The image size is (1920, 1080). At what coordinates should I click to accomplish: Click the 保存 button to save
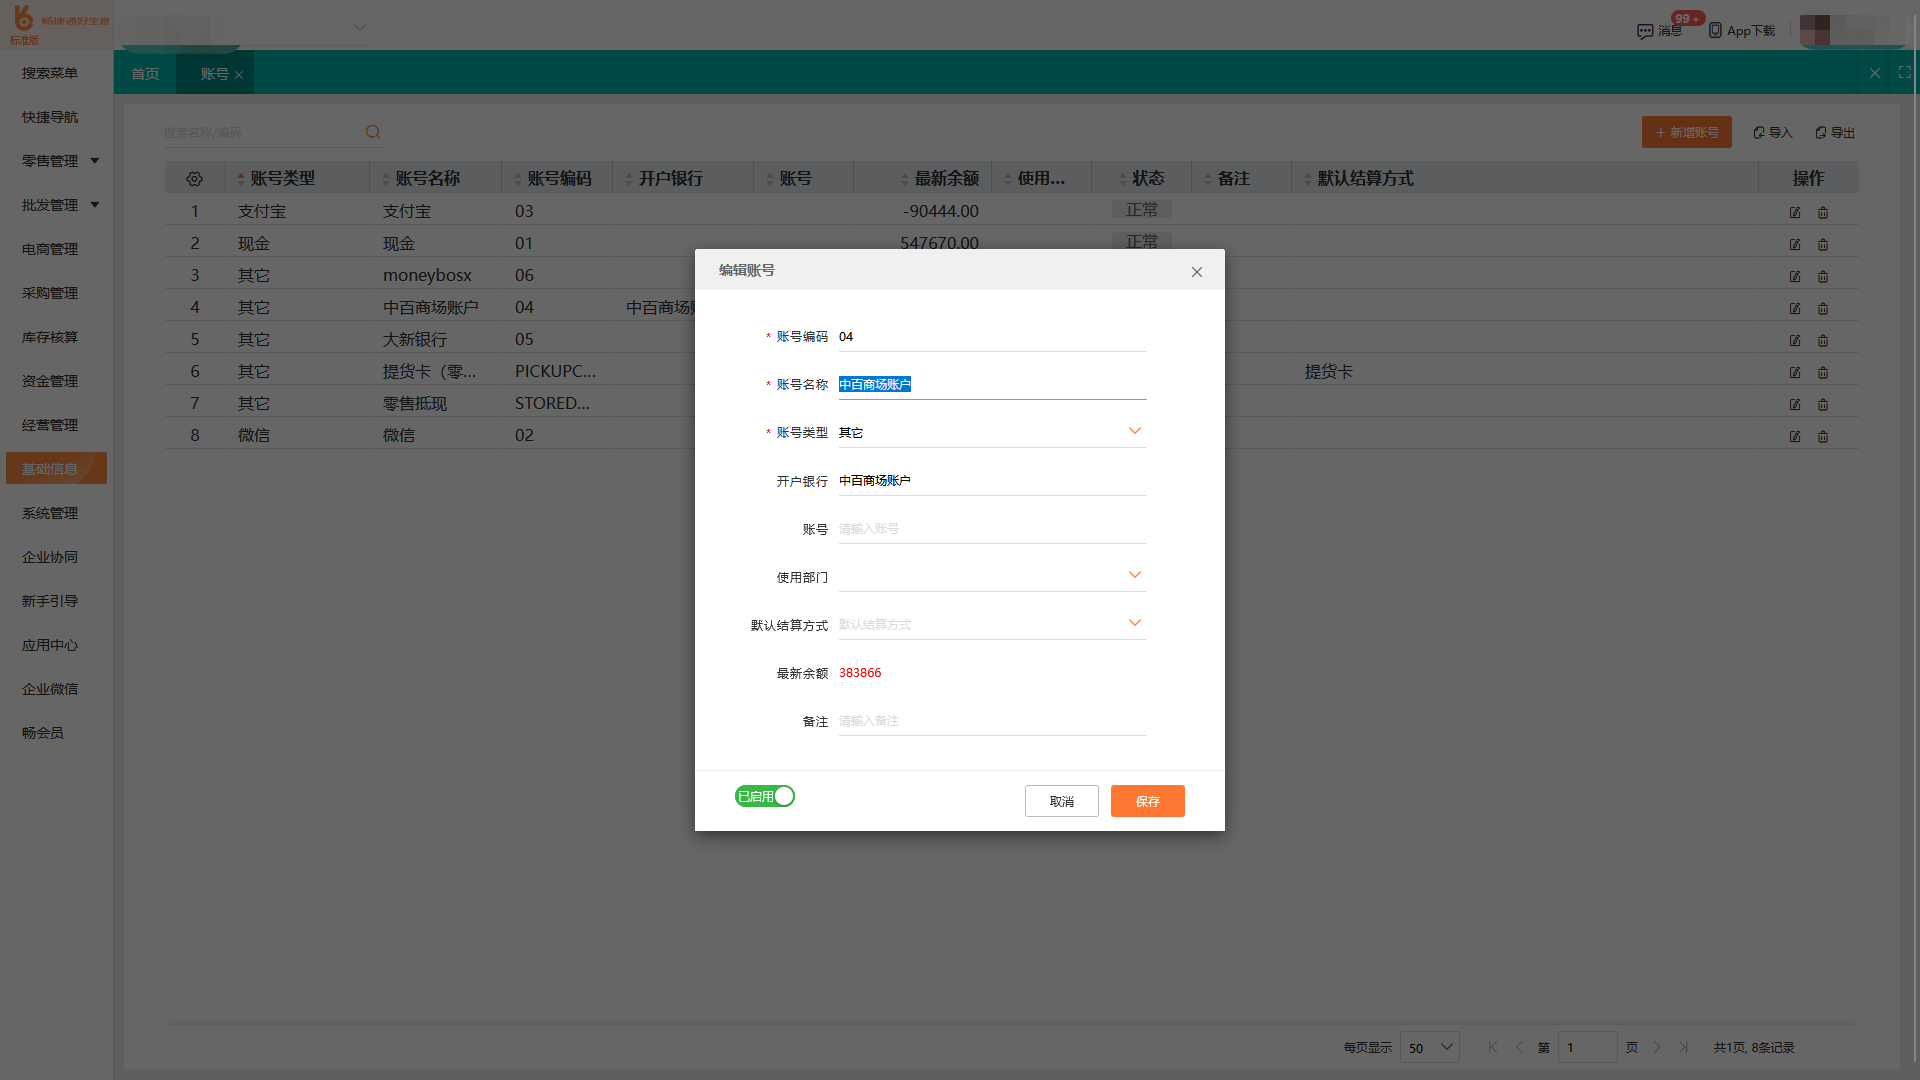[x=1147, y=800]
